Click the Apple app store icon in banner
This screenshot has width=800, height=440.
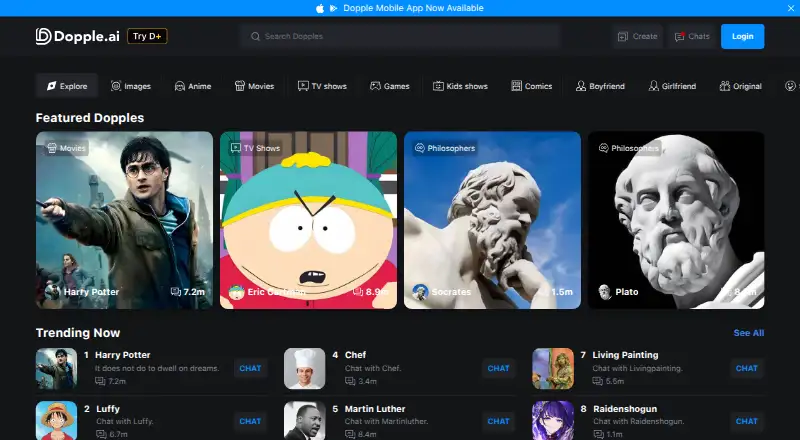[320, 8]
